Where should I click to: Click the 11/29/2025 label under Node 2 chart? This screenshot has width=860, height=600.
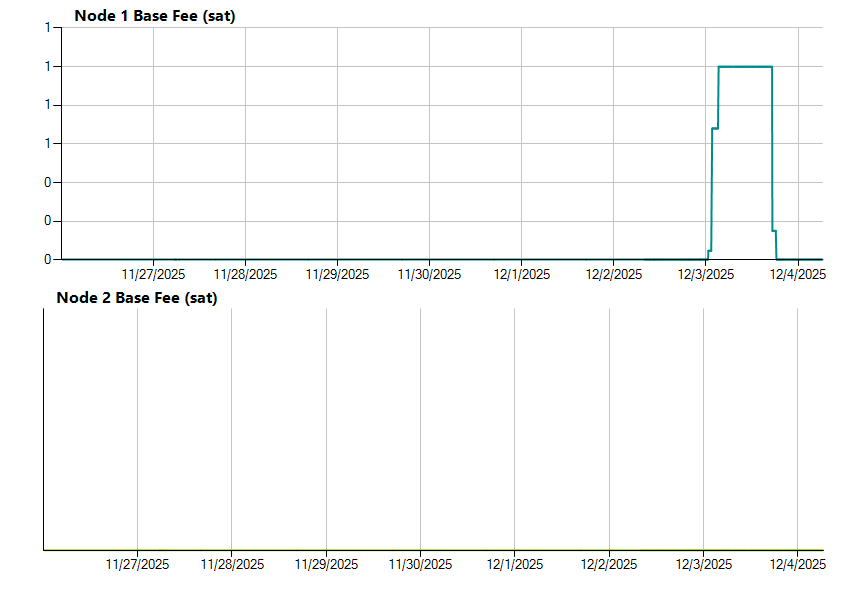pos(326,564)
